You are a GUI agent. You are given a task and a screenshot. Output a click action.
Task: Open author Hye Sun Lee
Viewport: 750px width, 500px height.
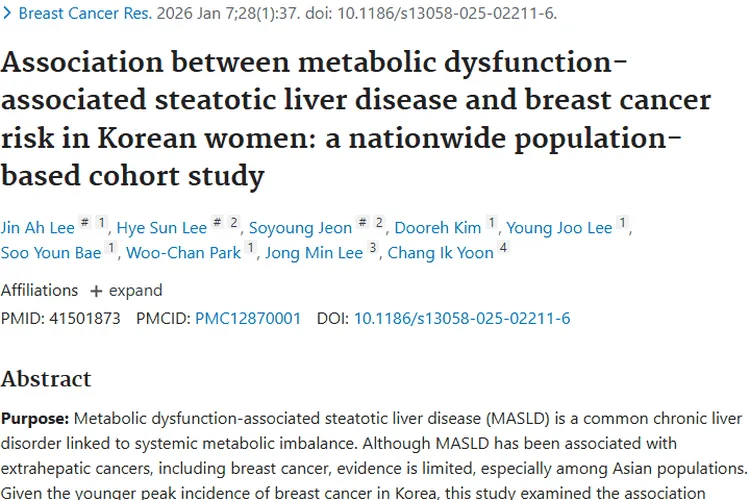coord(162,228)
